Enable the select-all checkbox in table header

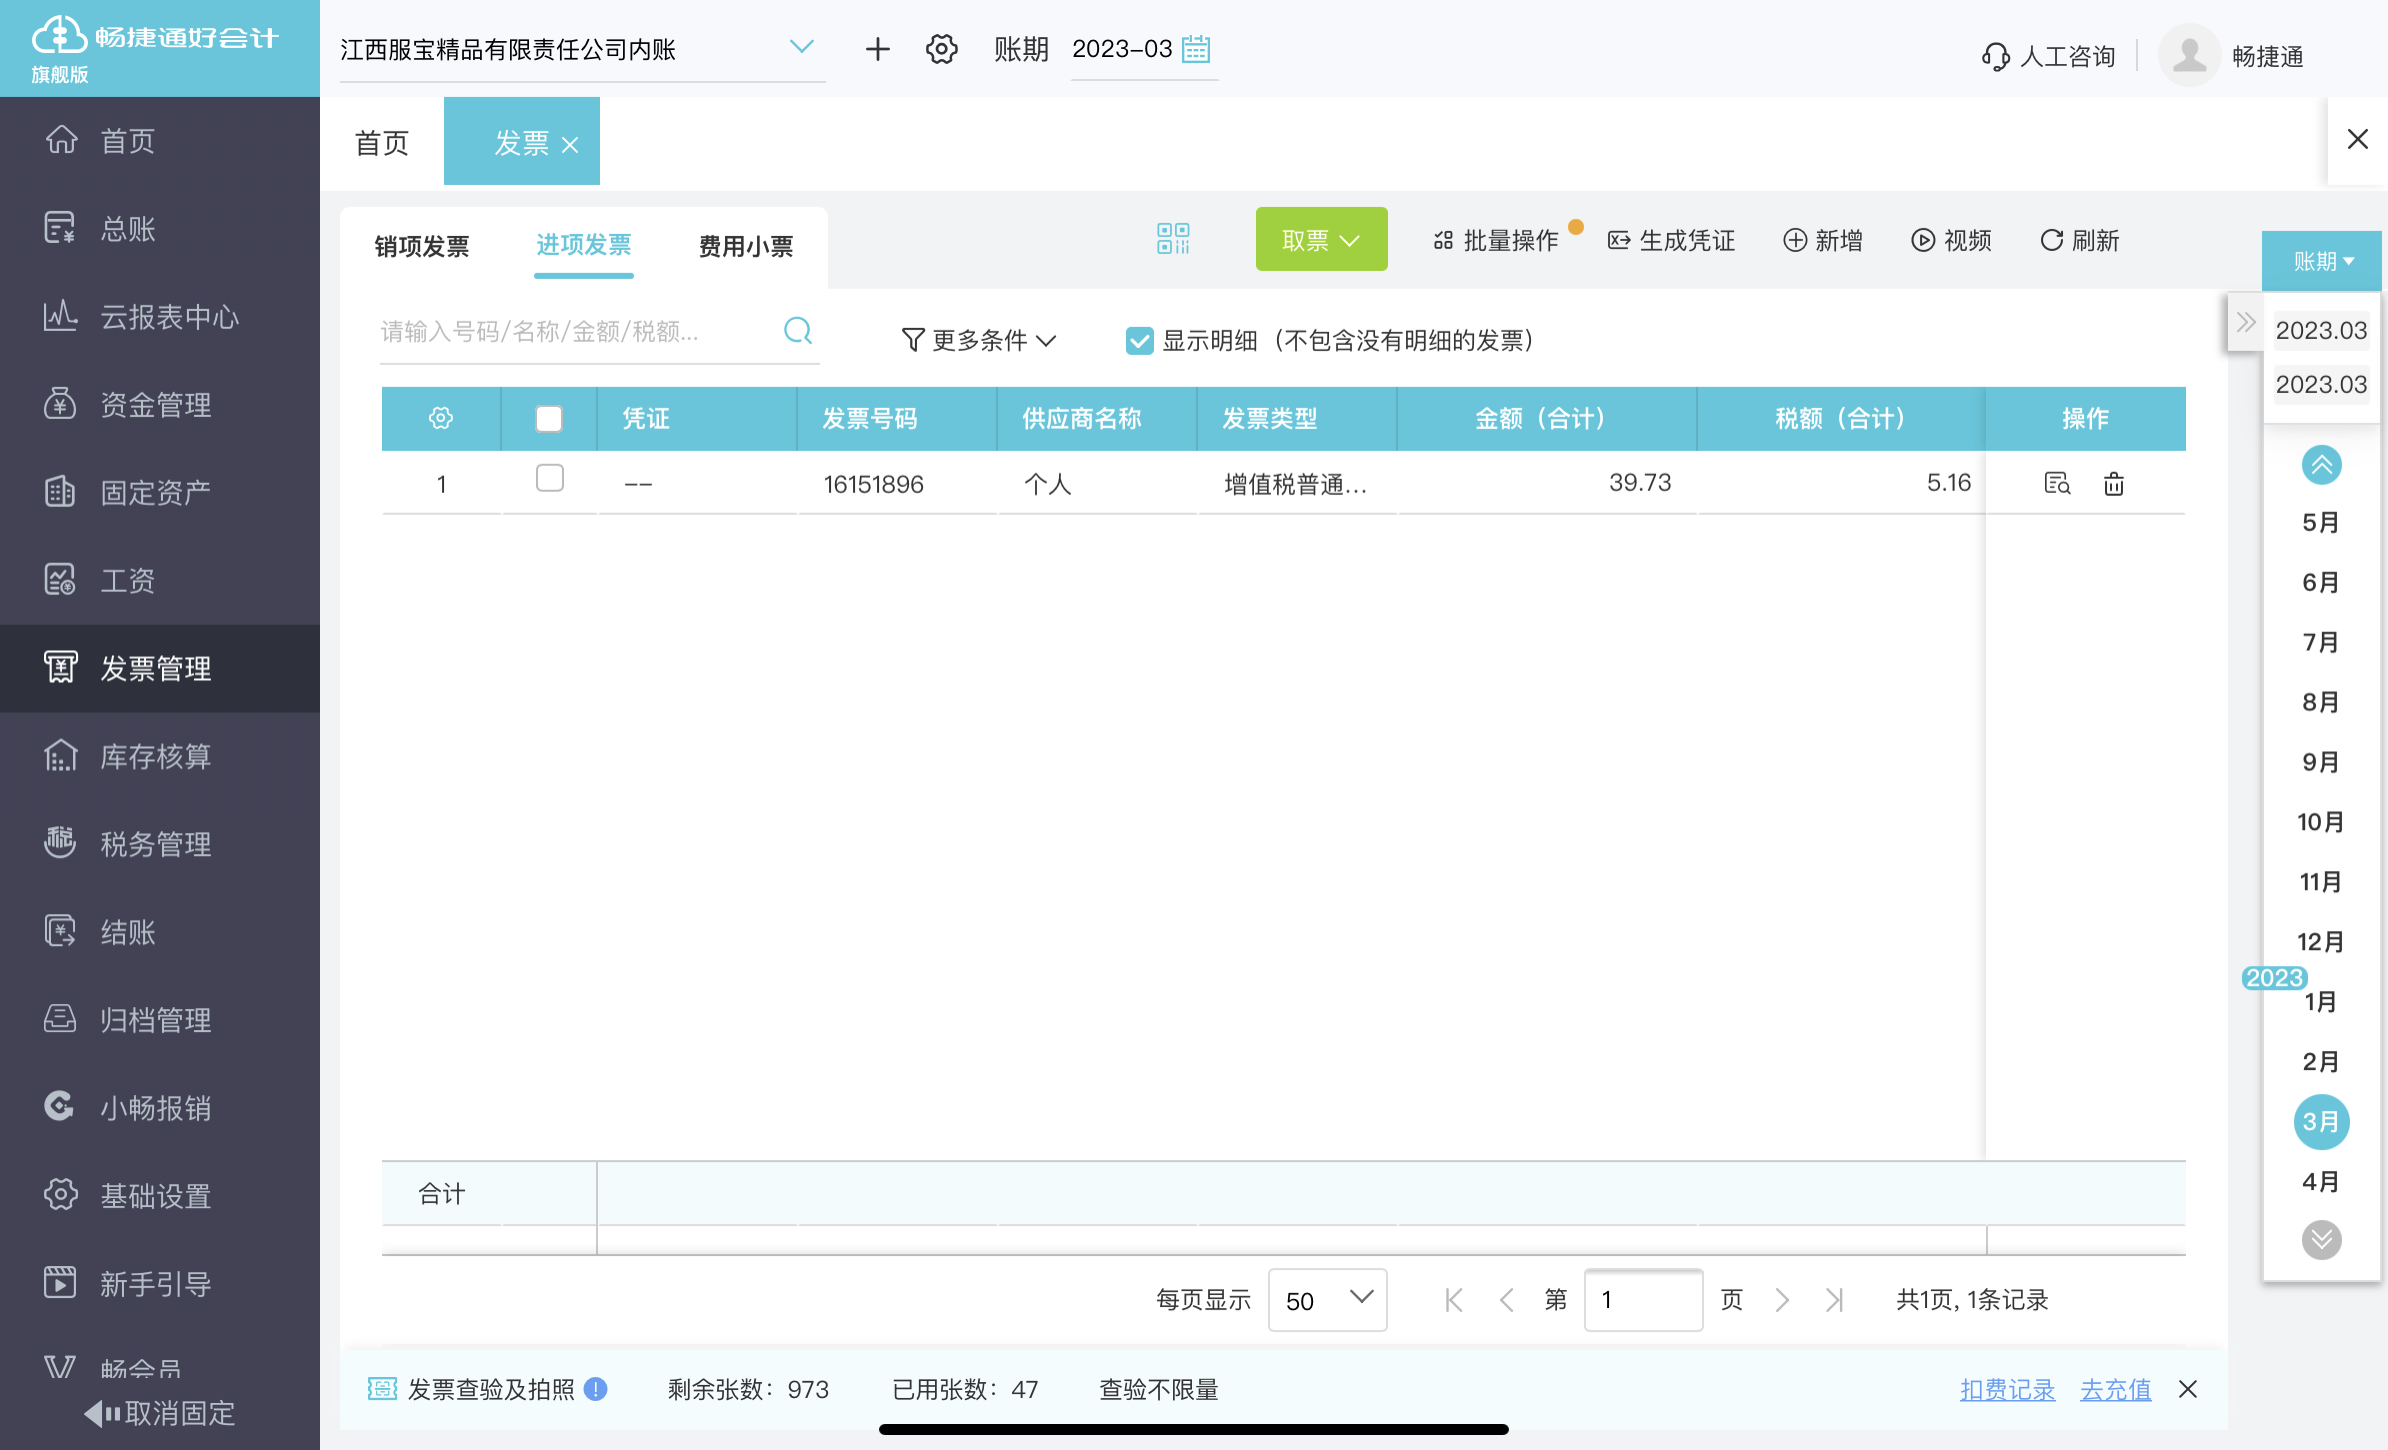click(548, 420)
